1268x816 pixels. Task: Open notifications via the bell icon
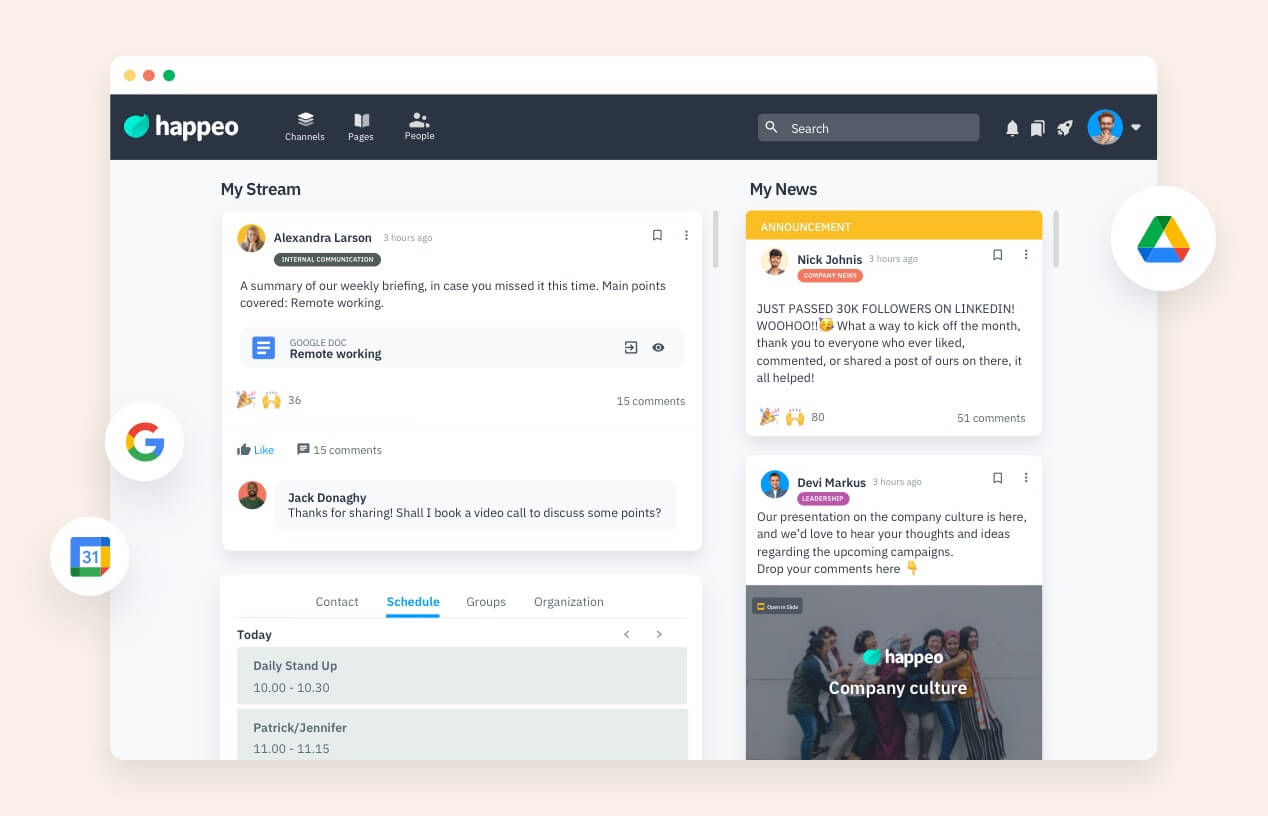pos(1012,128)
